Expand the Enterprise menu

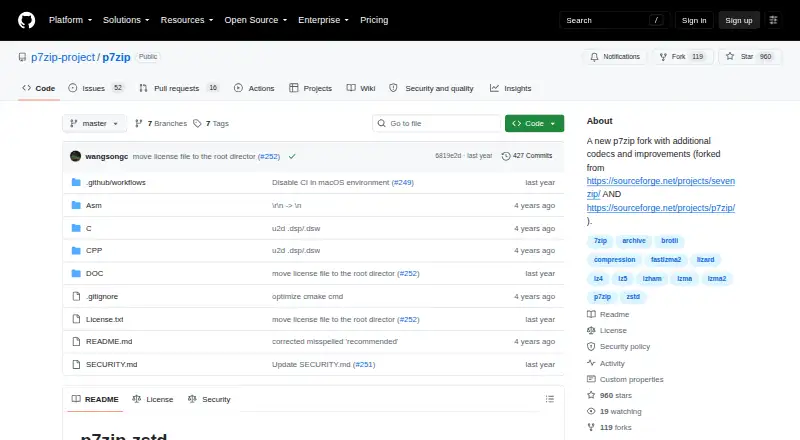pos(323,20)
